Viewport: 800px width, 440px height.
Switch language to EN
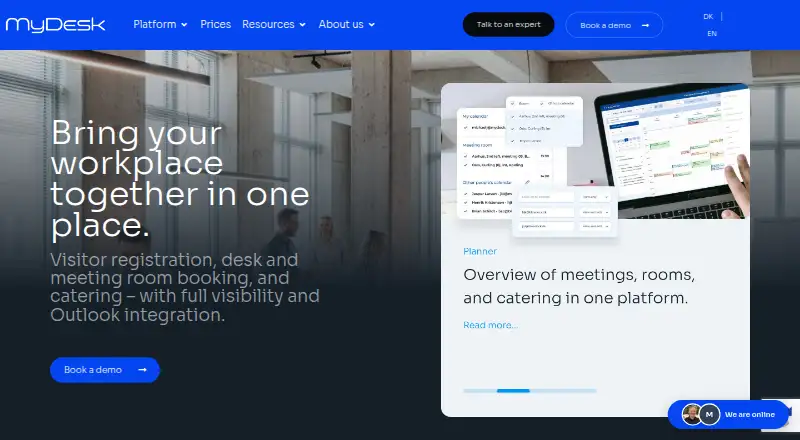712,34
